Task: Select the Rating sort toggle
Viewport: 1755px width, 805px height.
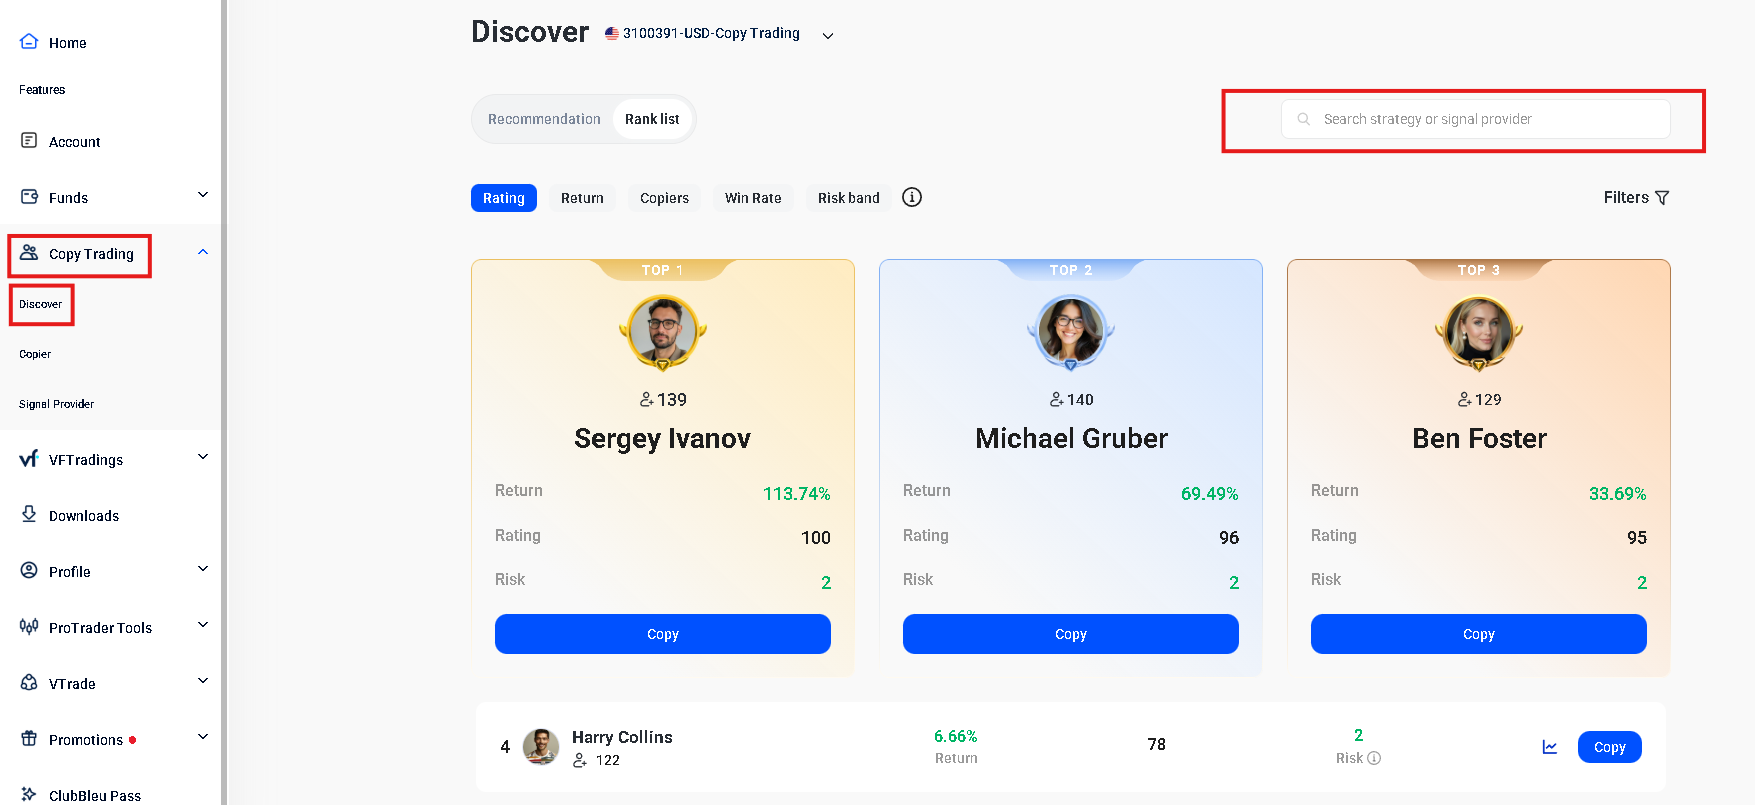Action: [503, 198]
